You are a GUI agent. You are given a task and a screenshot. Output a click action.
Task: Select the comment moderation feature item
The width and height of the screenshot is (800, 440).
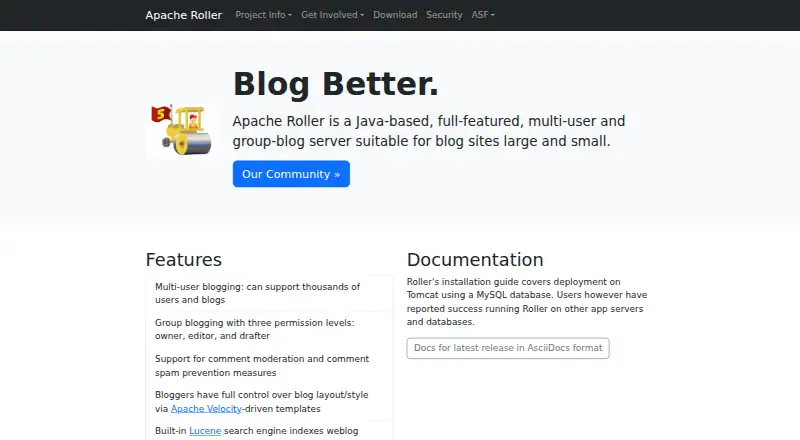[x=269, y=365]
